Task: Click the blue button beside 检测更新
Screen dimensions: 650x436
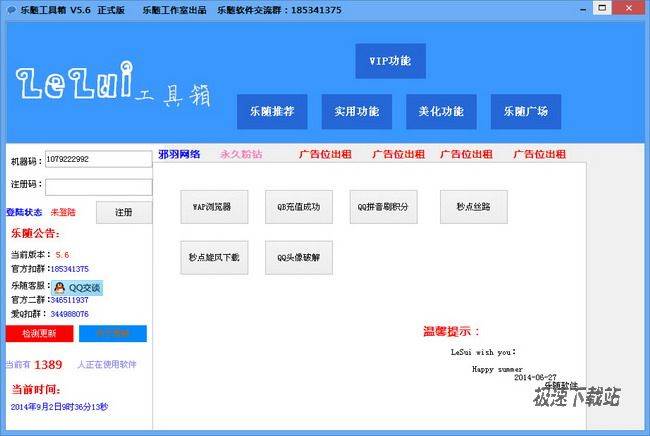Action: point(113,333)
